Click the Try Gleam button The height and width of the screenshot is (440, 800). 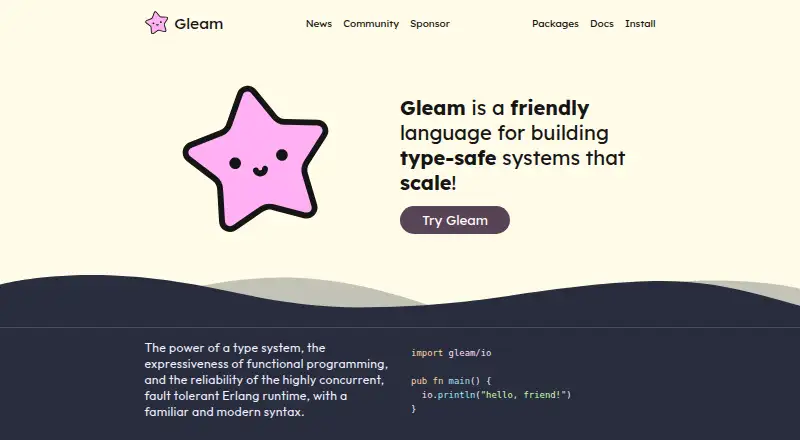click(455, 220)
